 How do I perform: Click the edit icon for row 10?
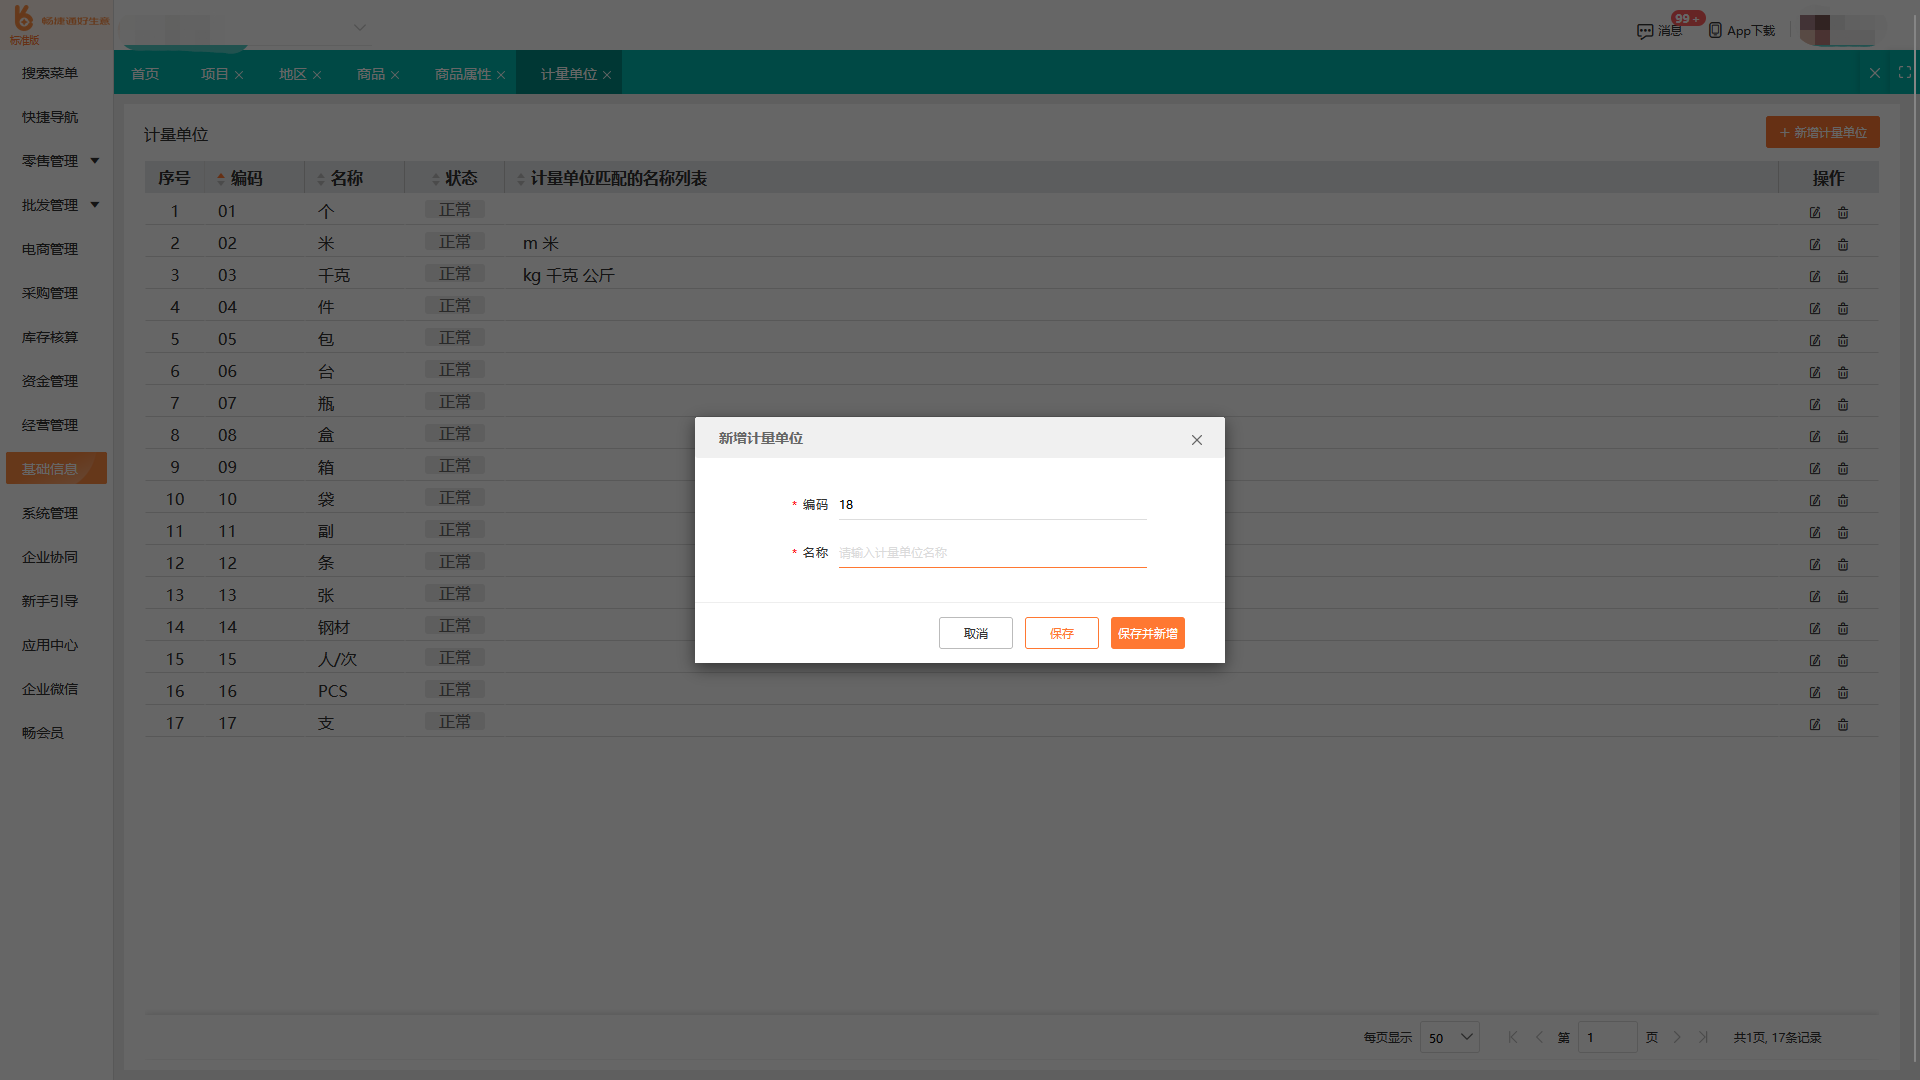[1815, 500]
